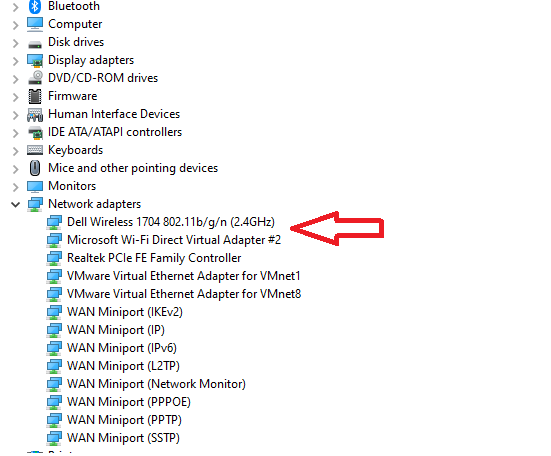551x456 pixels.
Task: Click the Human Interface Devices icon
Action: tap(35, 115)
